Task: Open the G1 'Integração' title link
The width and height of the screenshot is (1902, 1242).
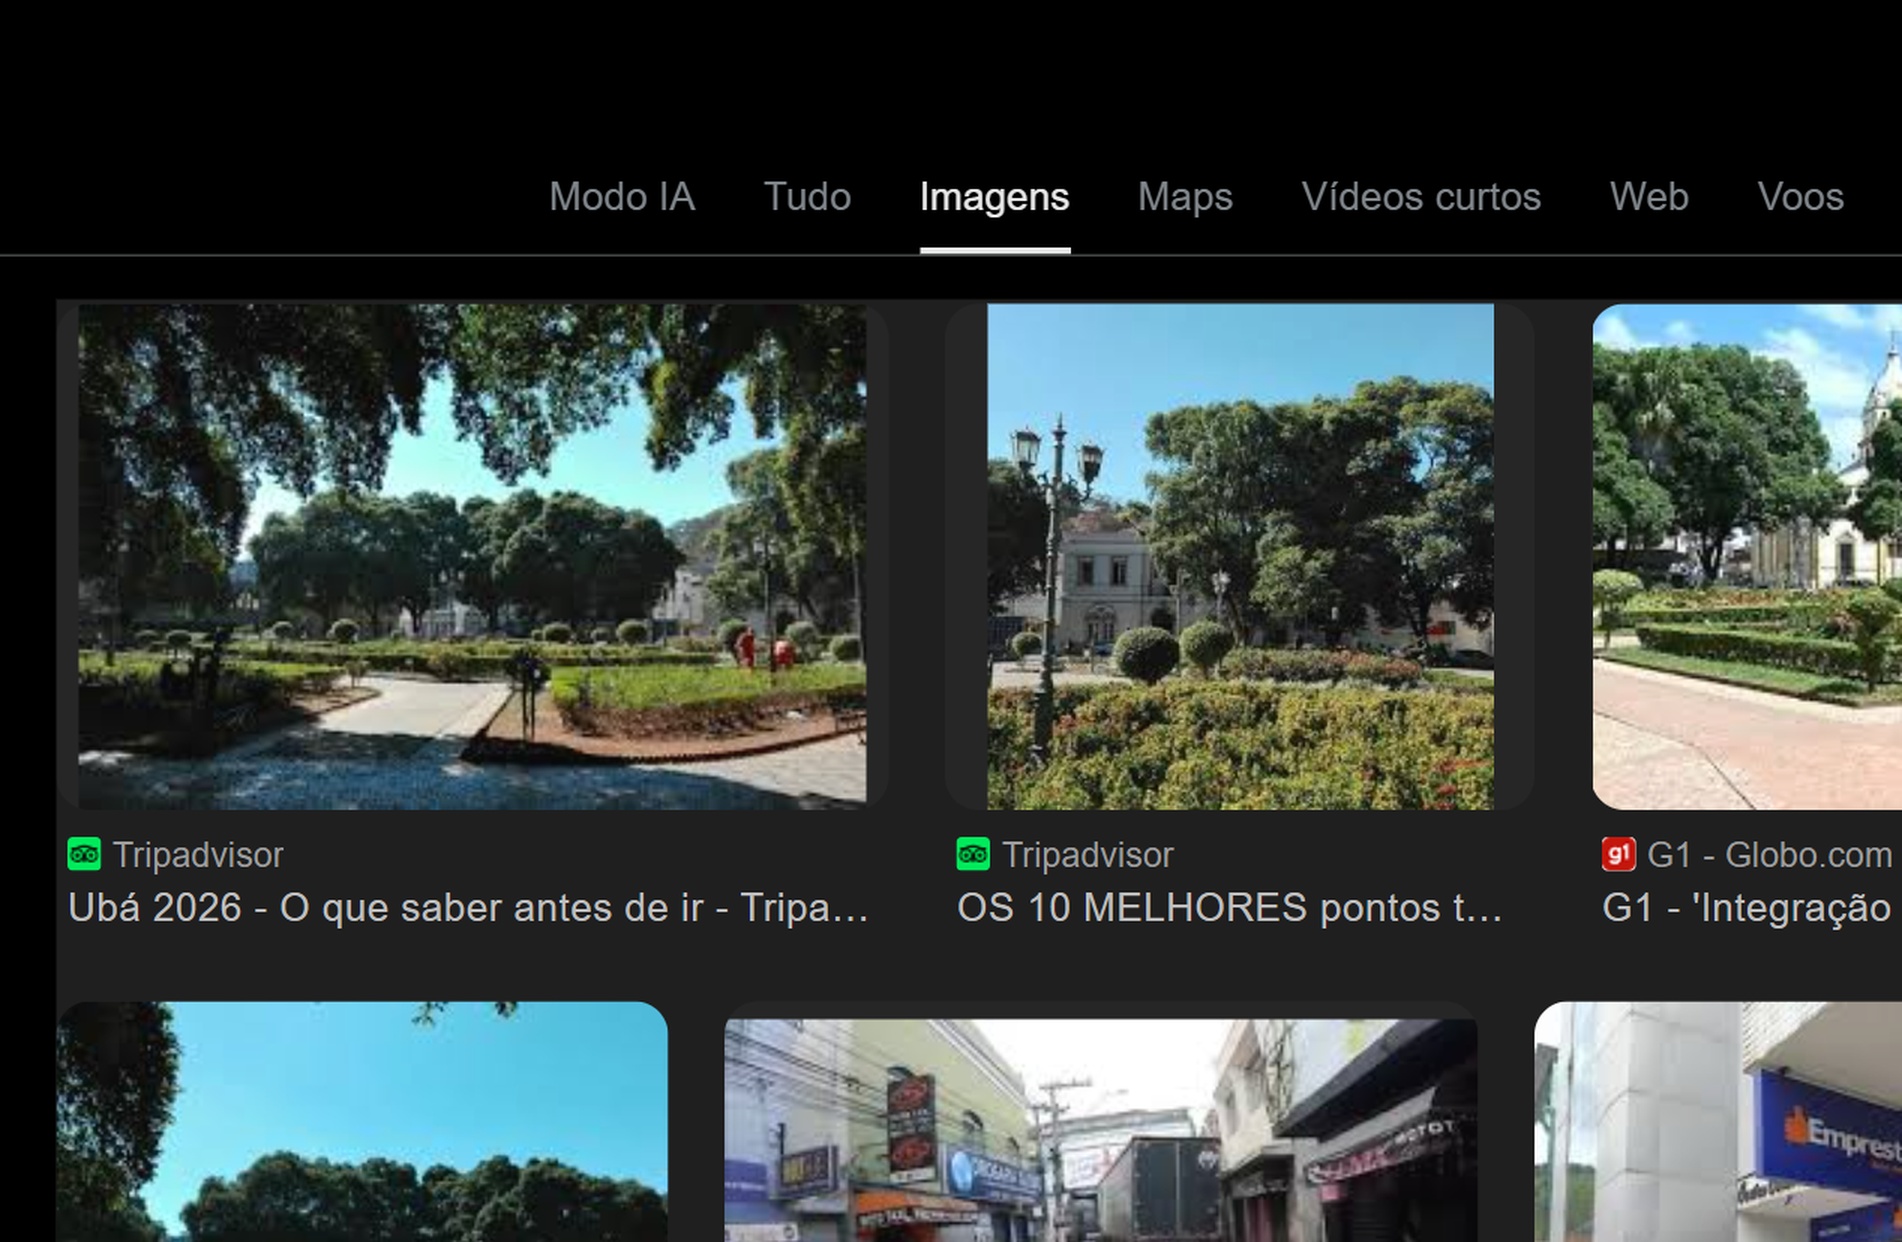Action: coord(1746,908)
